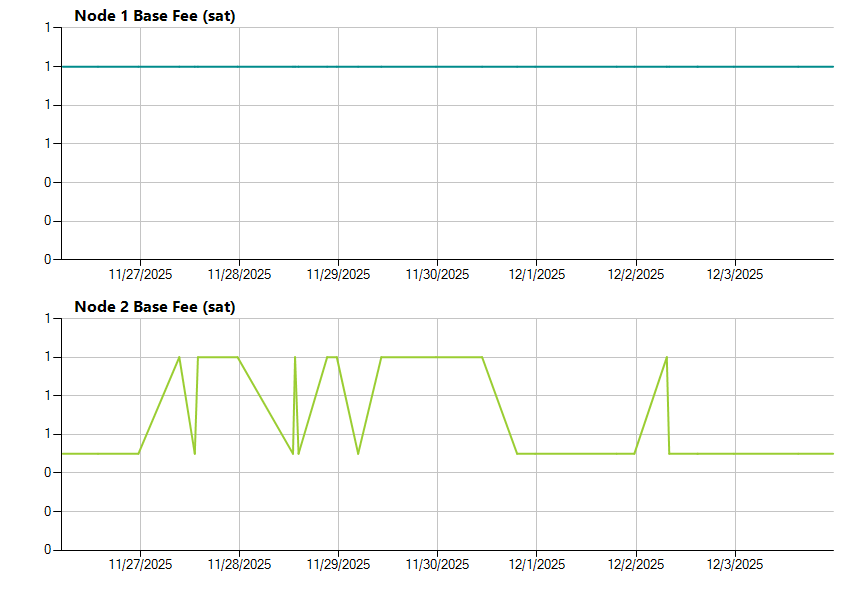The height and width of the screenshot is (600, 860).
Task: Select 11/30/2025 label on Node 1 chart
Action: (437, 274)
